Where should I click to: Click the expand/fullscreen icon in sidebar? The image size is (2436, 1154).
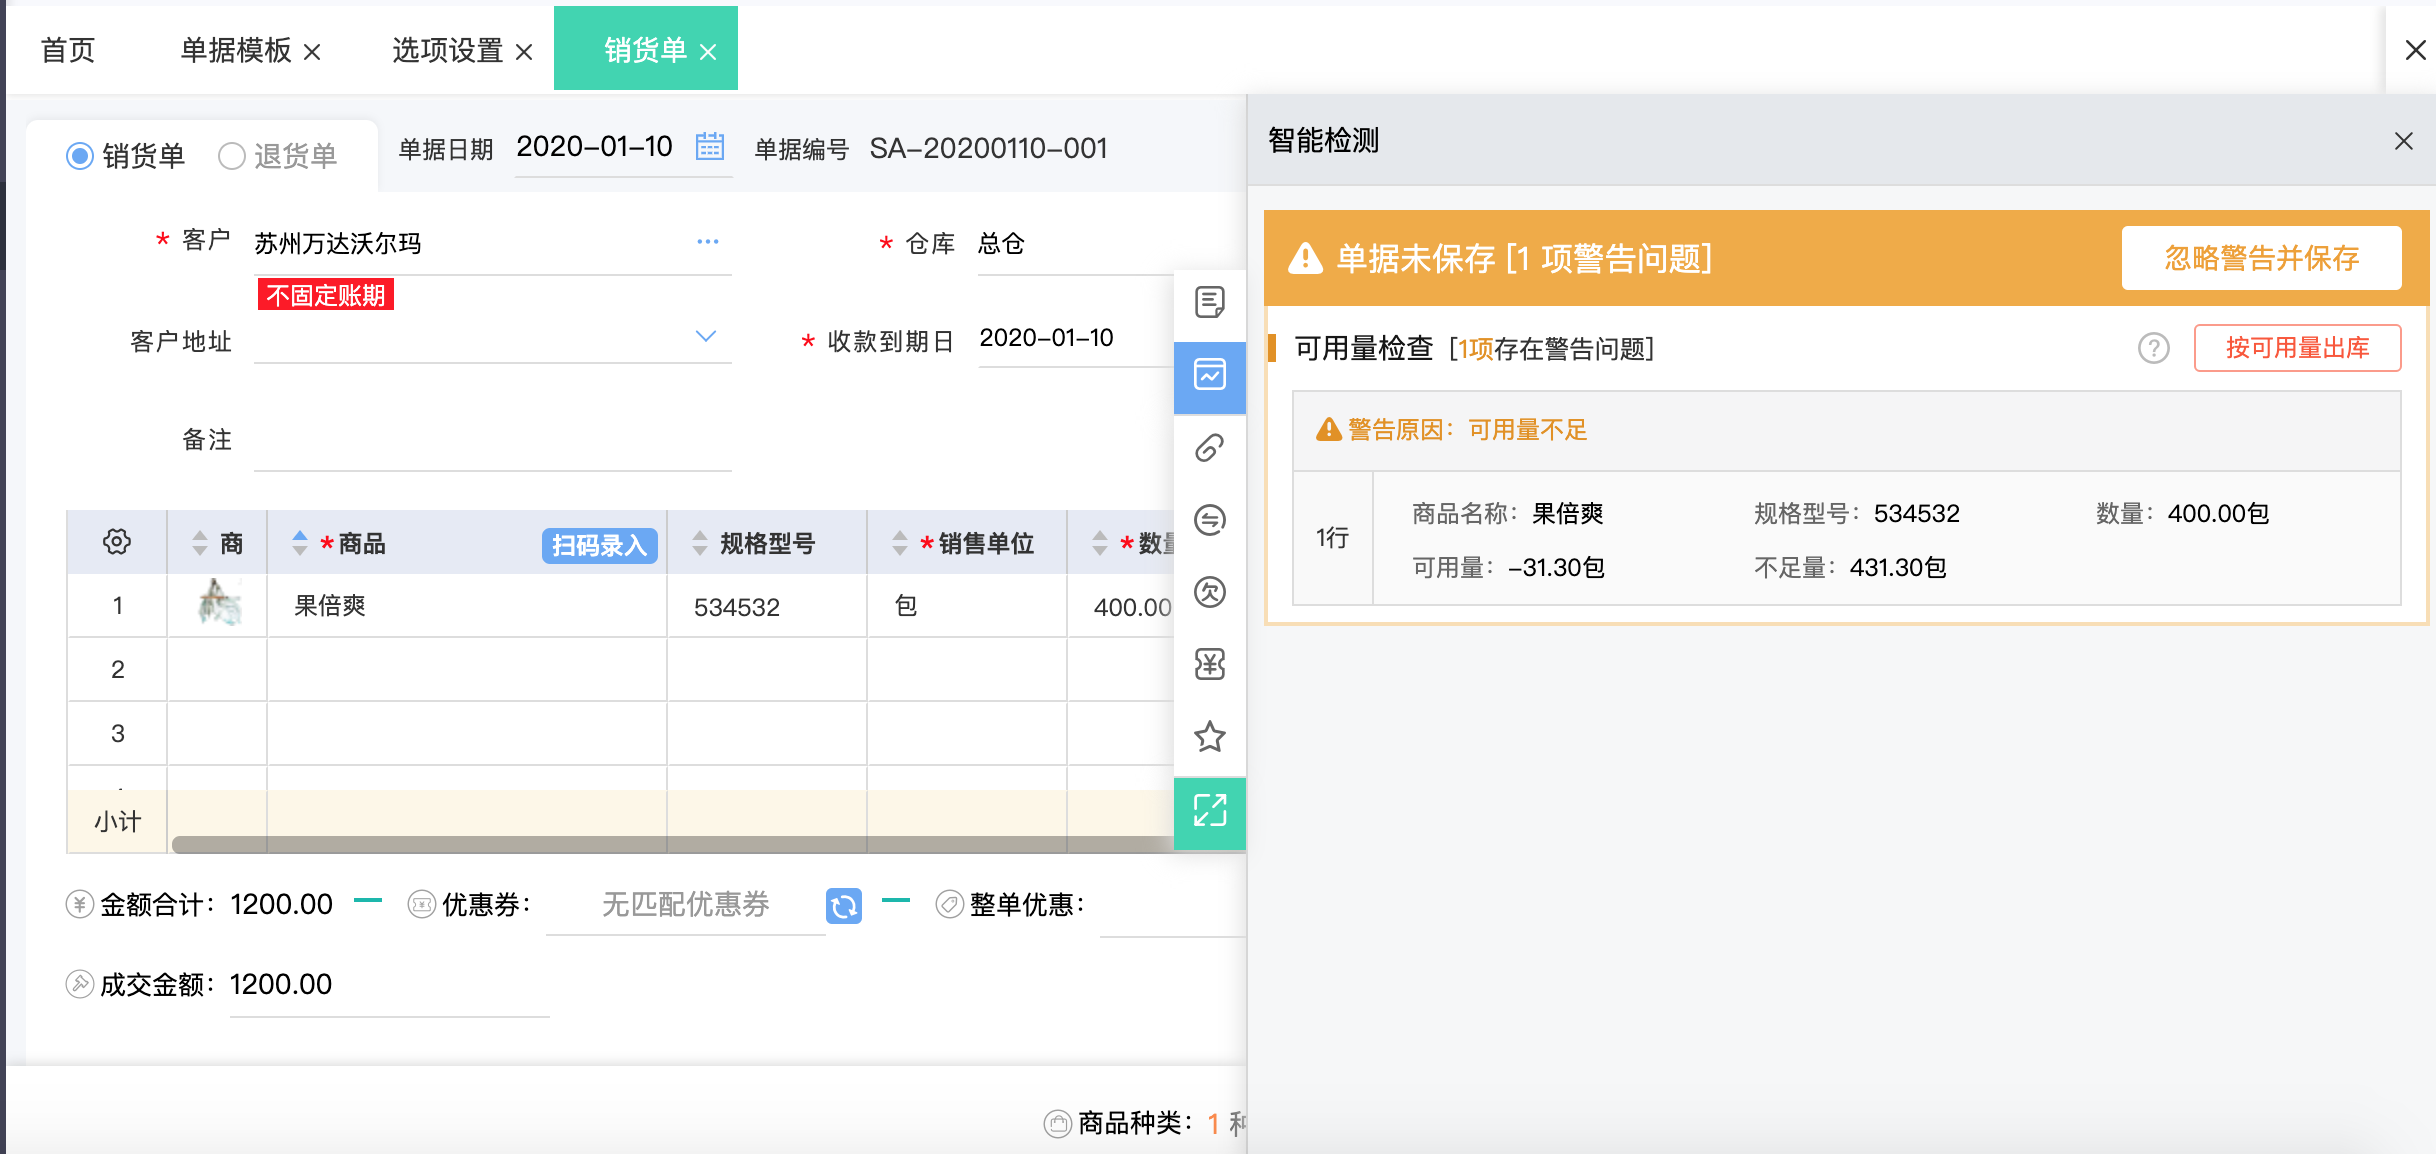(1212, 809)
